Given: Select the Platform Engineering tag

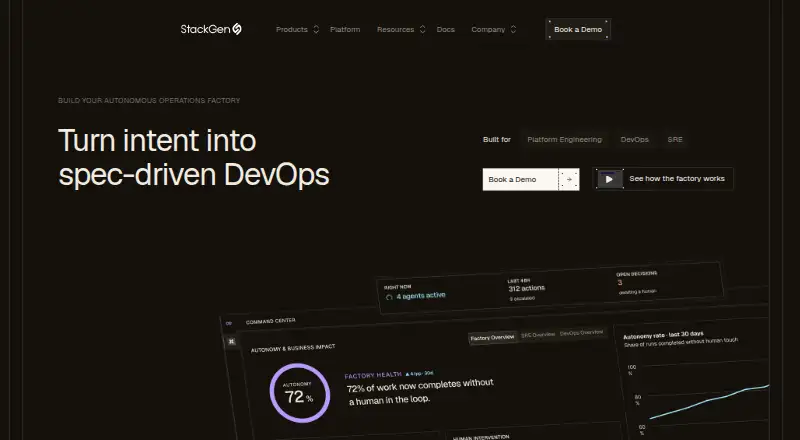Looking at the screenshot, I should click(564, 139).
